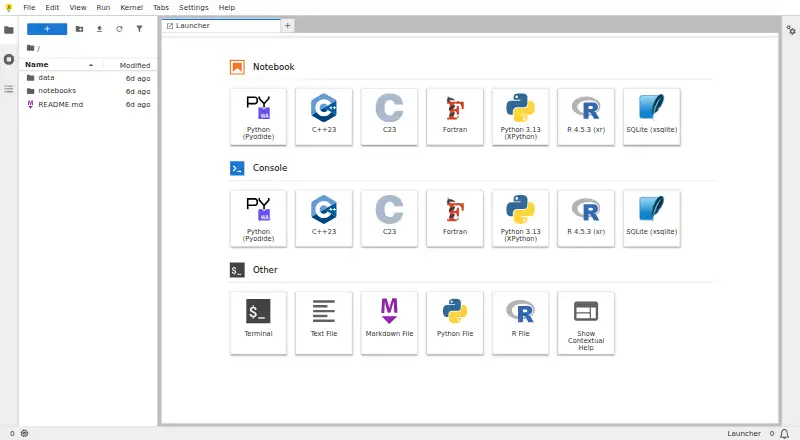Image resolution: width=800 pixels, height=440 pixels.
Task: Open the Help menu
Action: (x=227, y=8)
